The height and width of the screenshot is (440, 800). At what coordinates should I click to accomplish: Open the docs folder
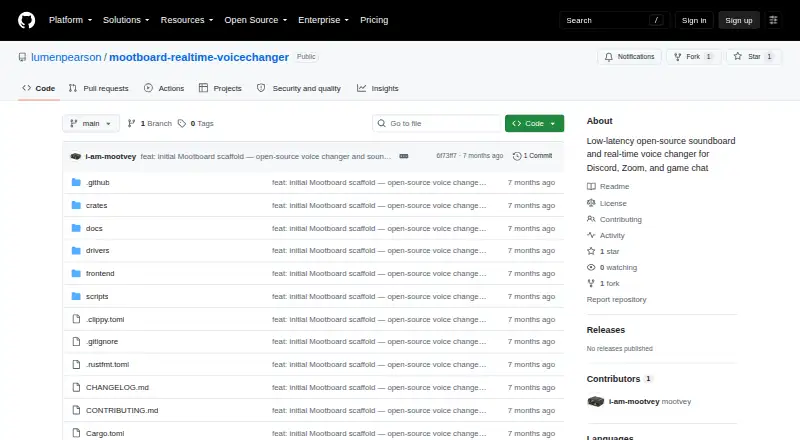pos(94,228)
